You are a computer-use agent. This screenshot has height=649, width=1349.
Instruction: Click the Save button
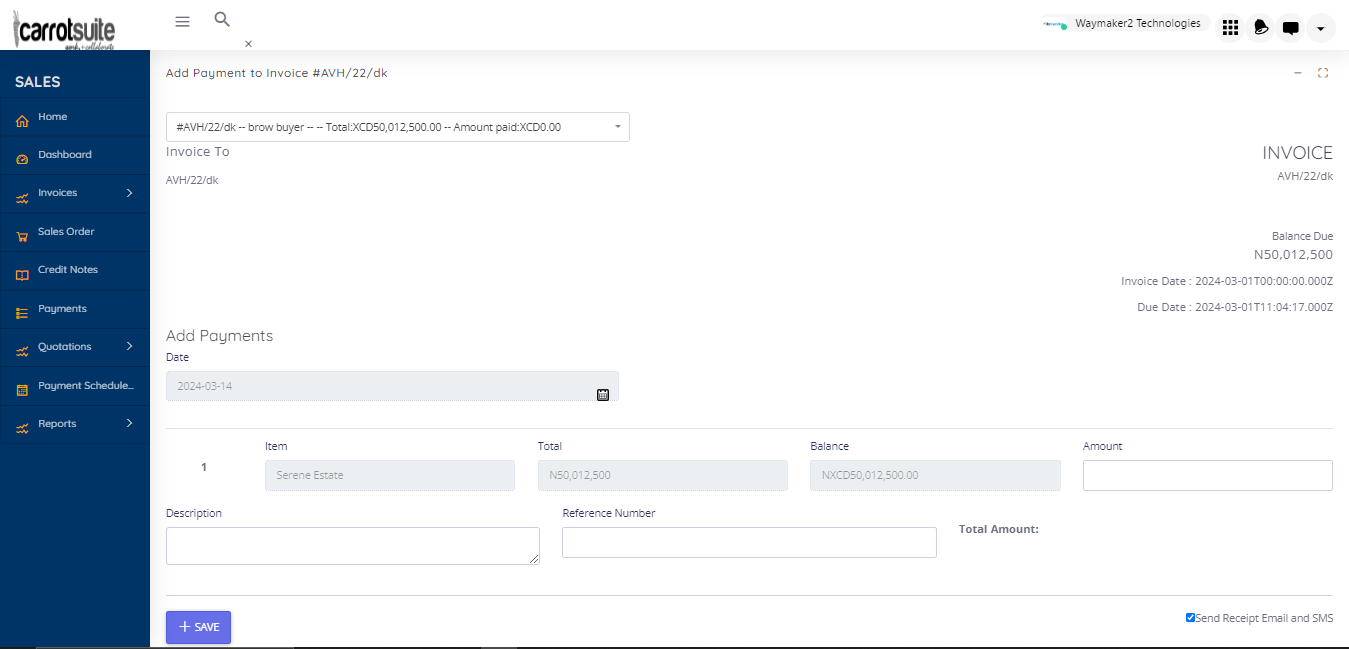click(198, 627)
